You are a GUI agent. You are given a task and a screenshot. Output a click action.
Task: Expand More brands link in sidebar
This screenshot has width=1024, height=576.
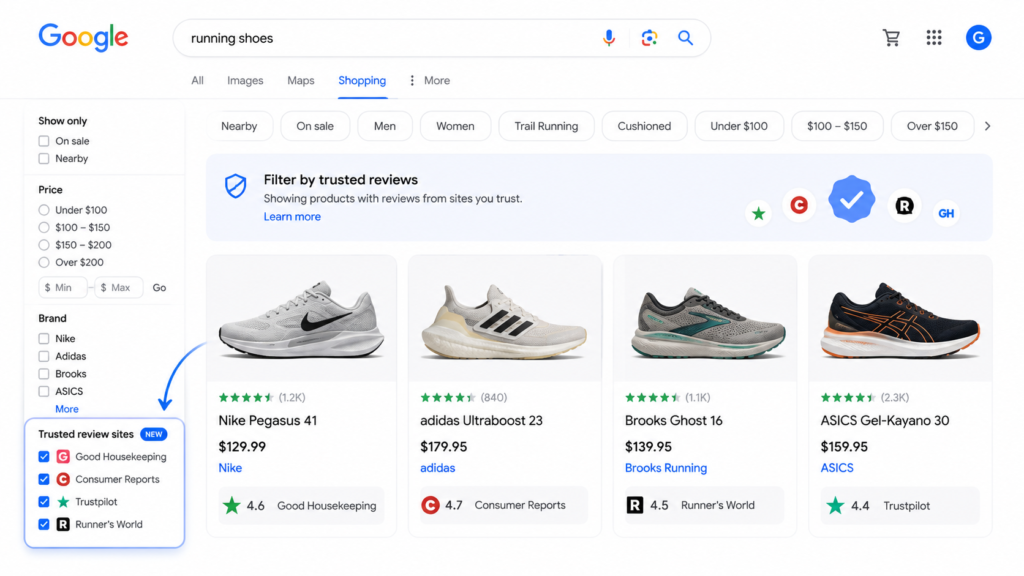click(x=67, y=409)
